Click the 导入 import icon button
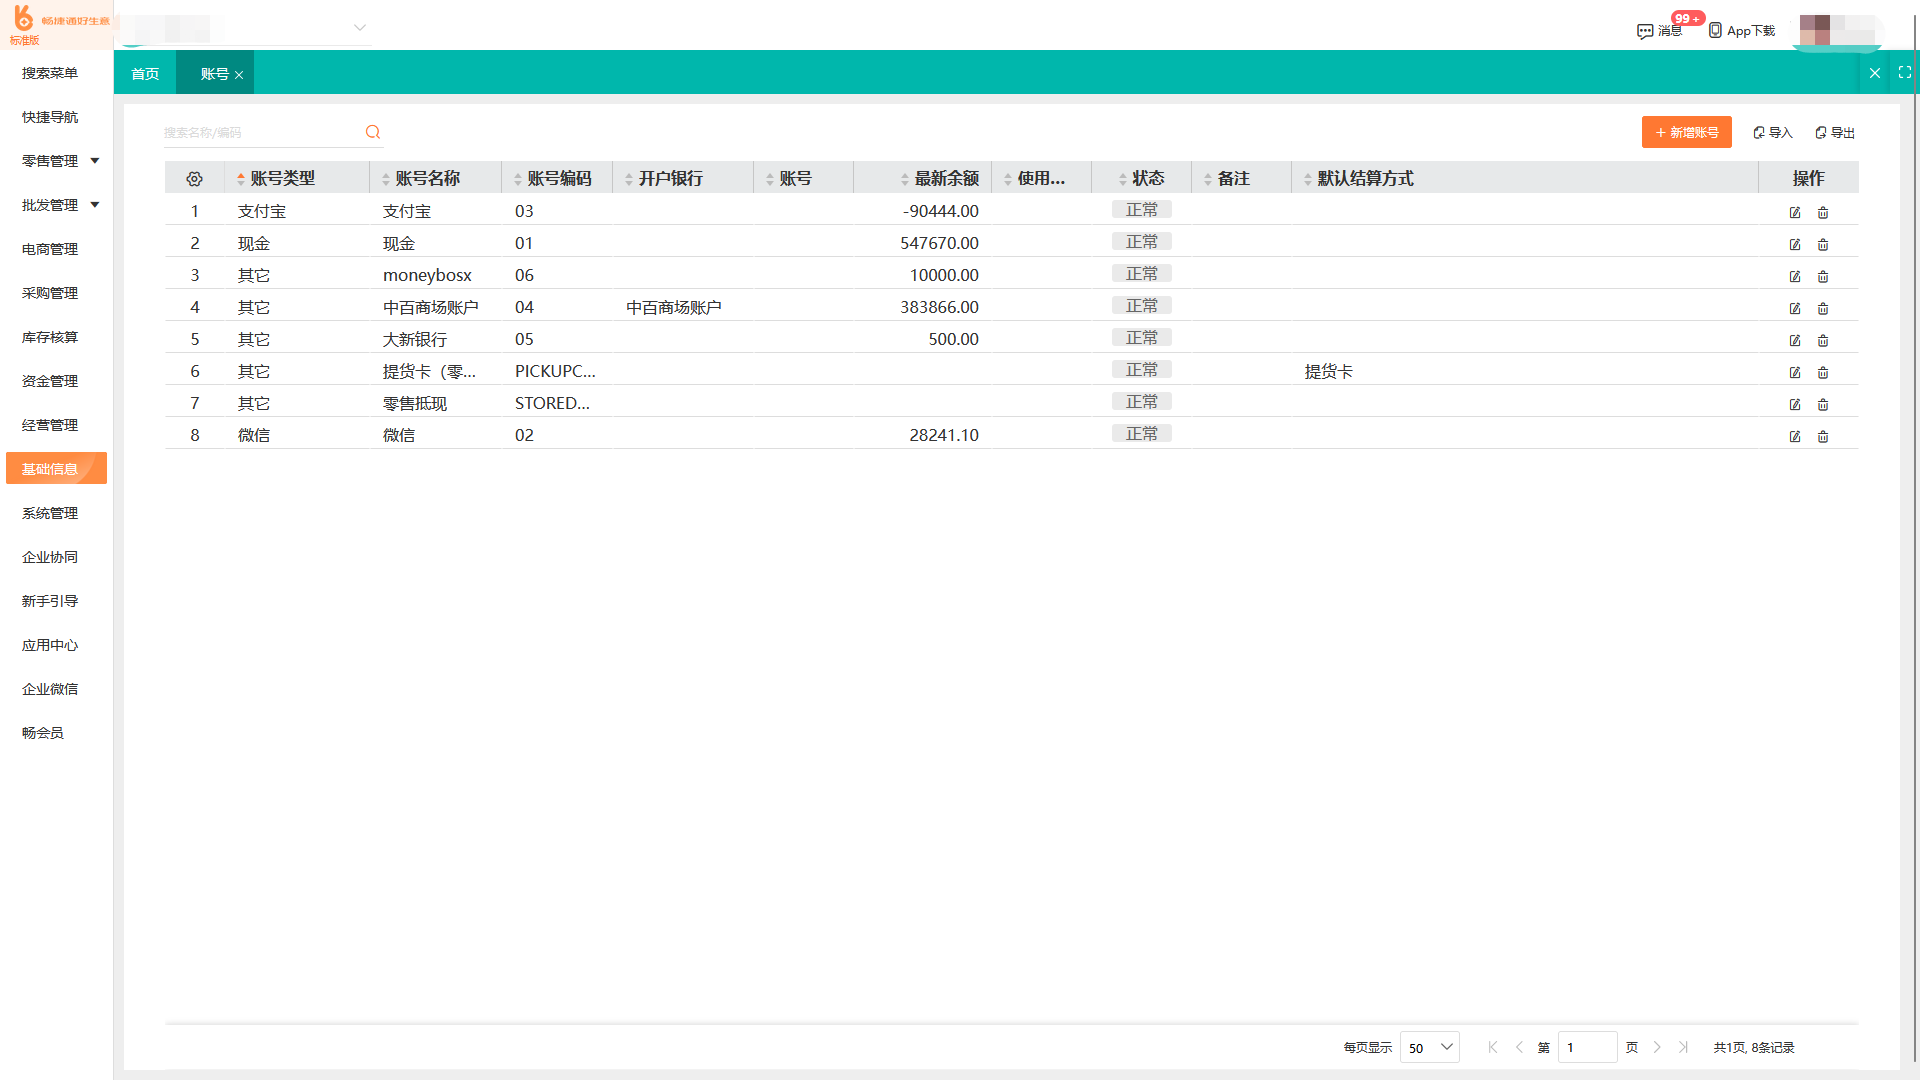This screenshot has height=1080, width=1920. pyautogui.click(x=1774, y=132)
